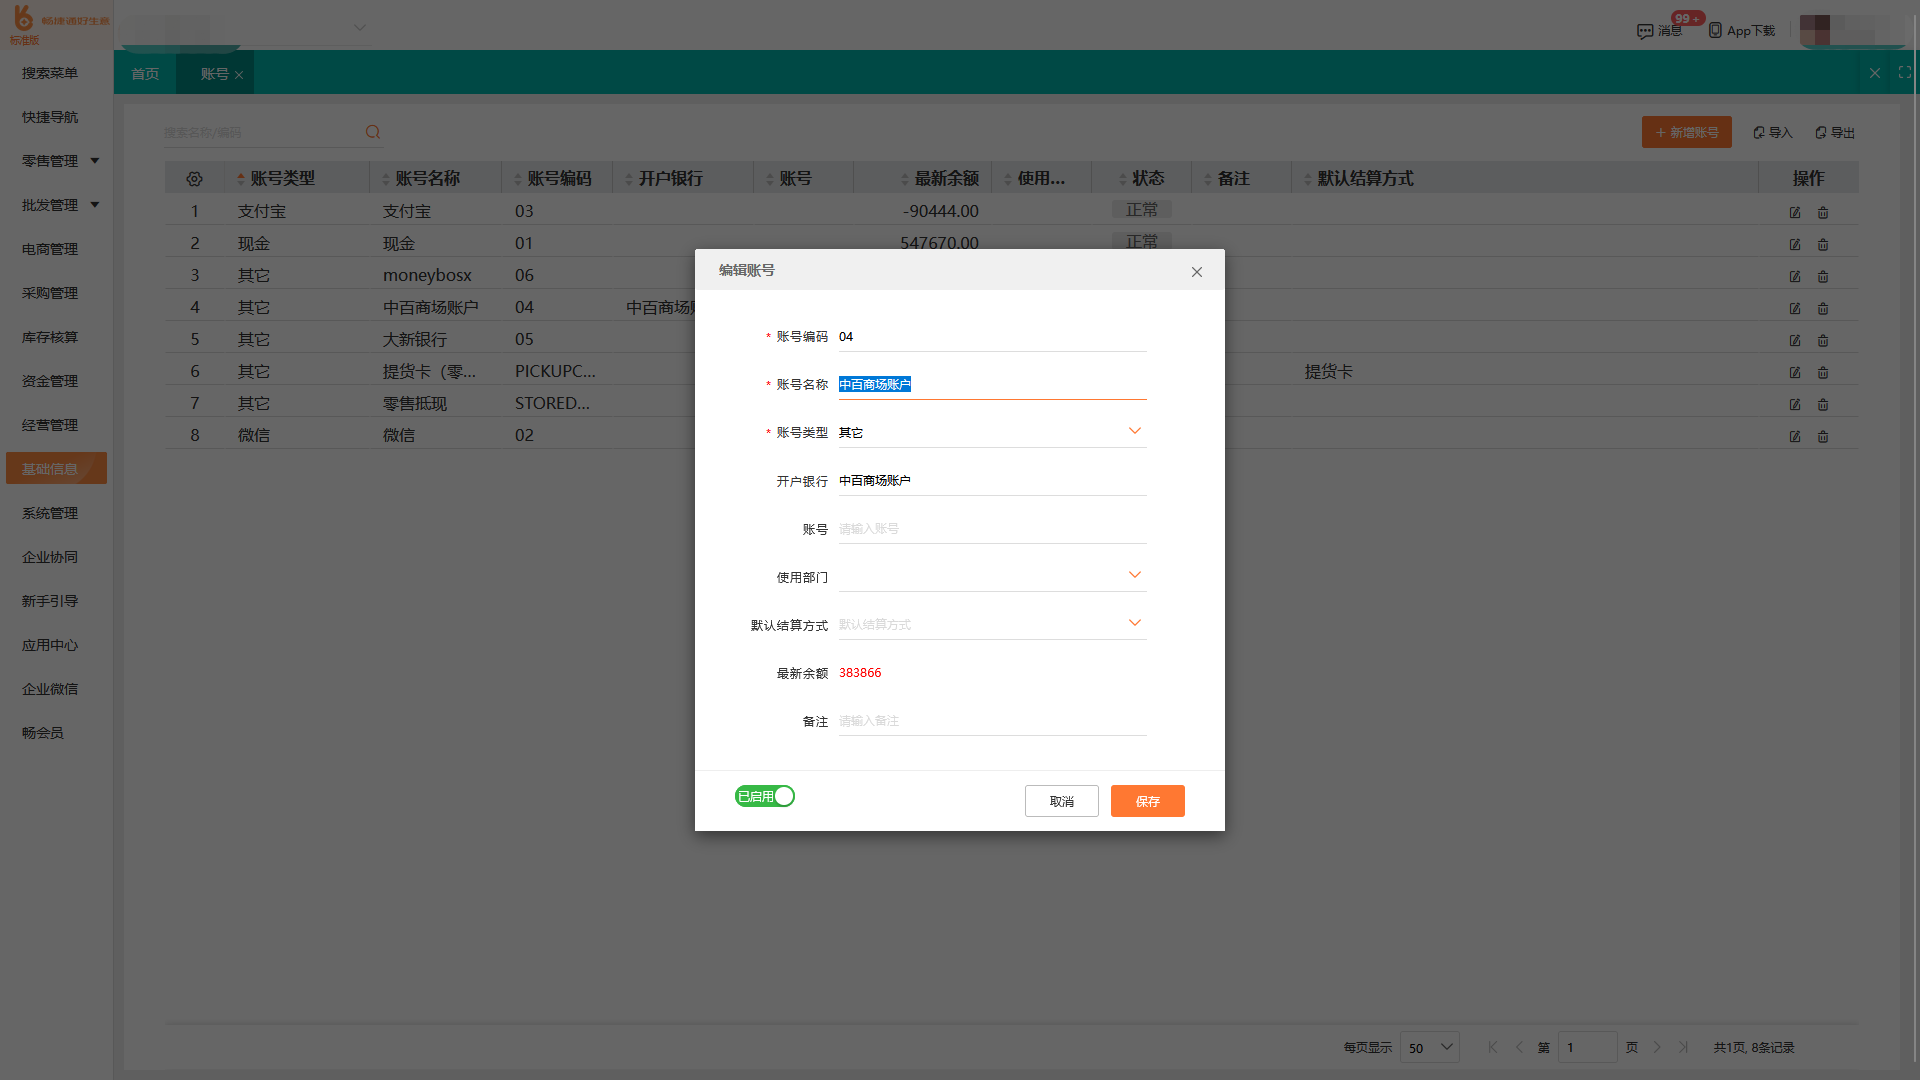Click the 备注 notes input field
This screenshot has width=1920, height=1080.
990,720
